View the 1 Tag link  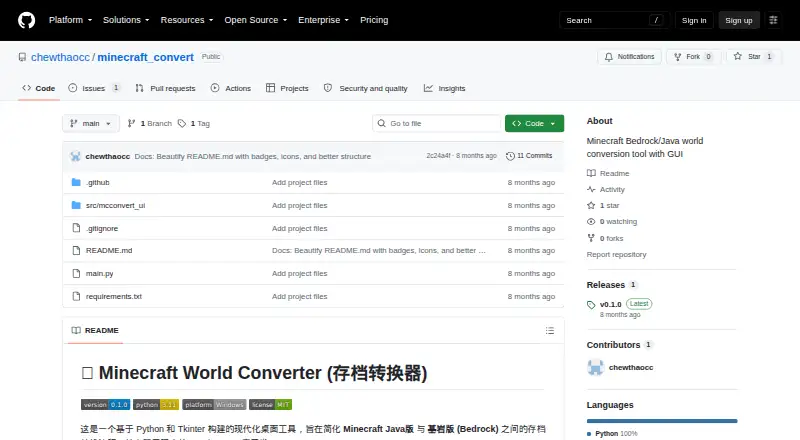coord(194,124)
